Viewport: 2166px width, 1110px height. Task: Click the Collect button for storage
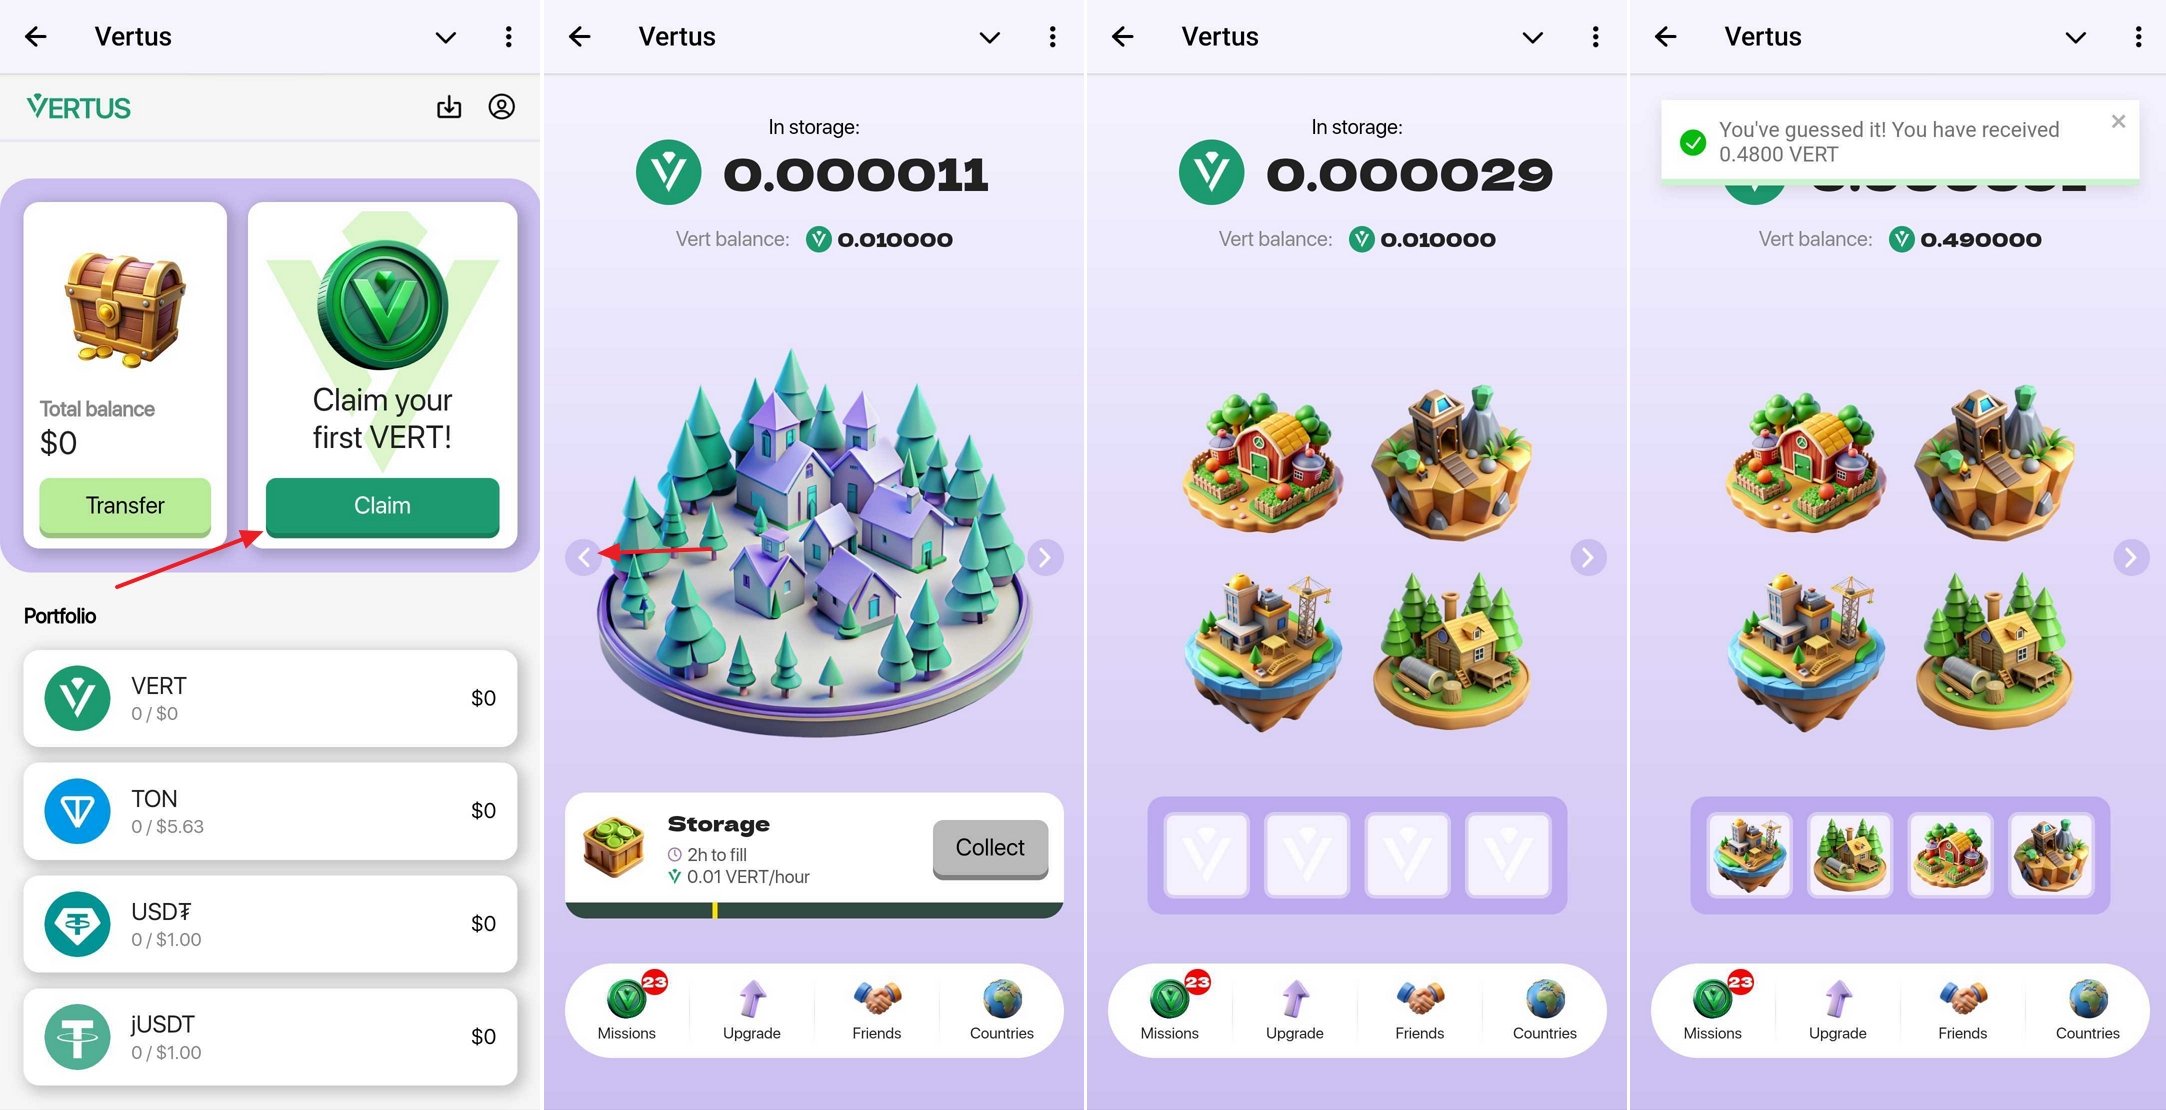coord(990,847)
